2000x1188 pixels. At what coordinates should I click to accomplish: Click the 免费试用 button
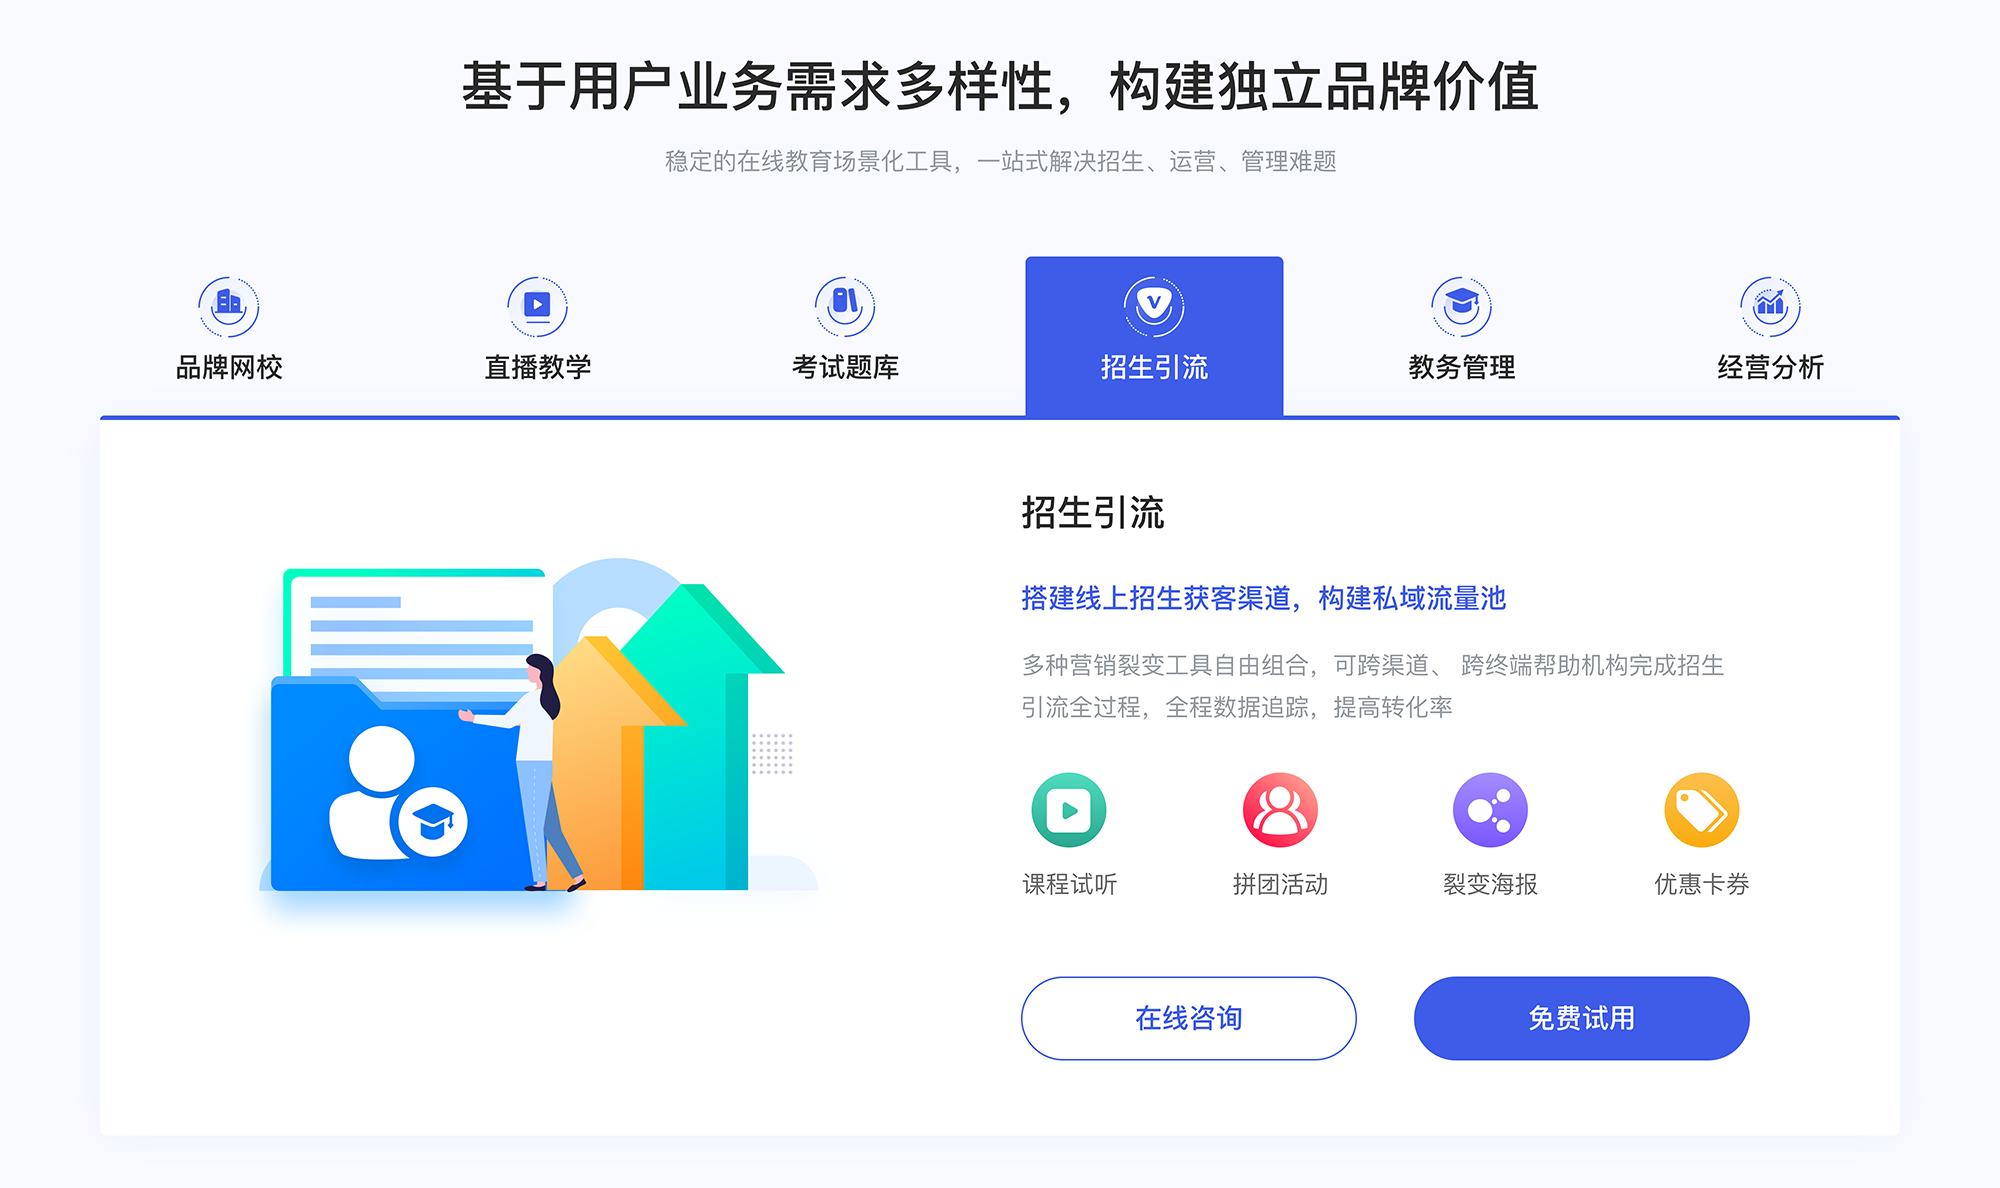pos(1546,1018)
